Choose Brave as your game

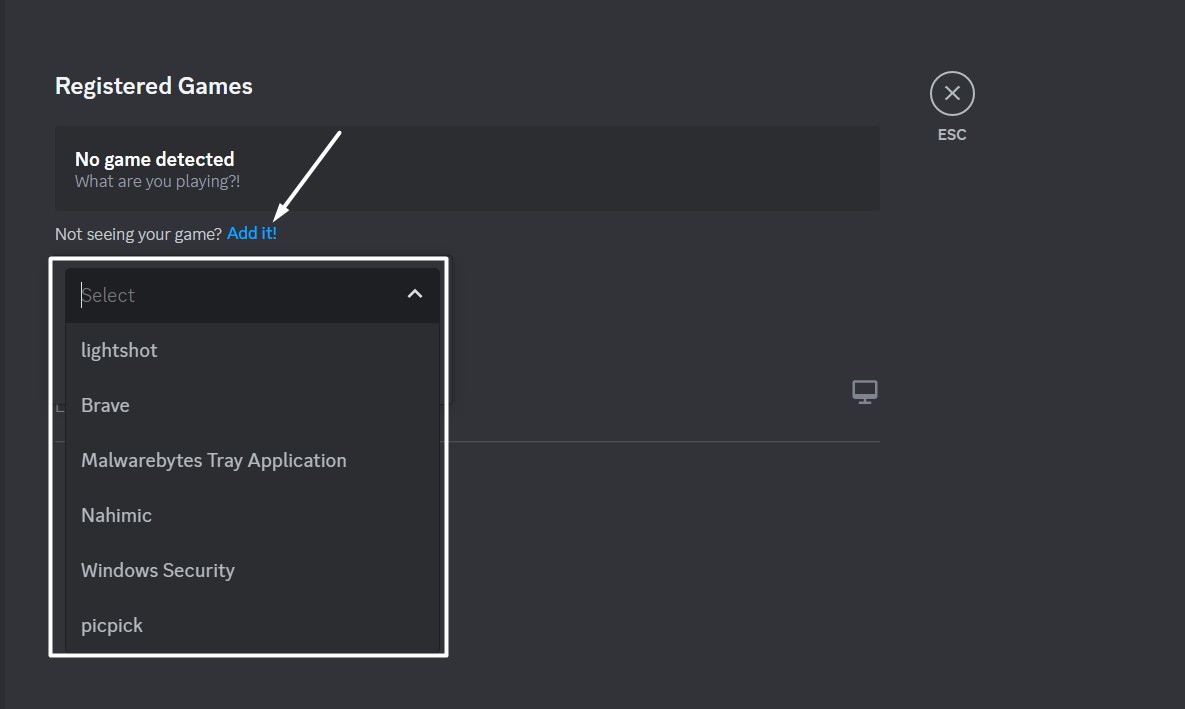click(x=105, y=405)
